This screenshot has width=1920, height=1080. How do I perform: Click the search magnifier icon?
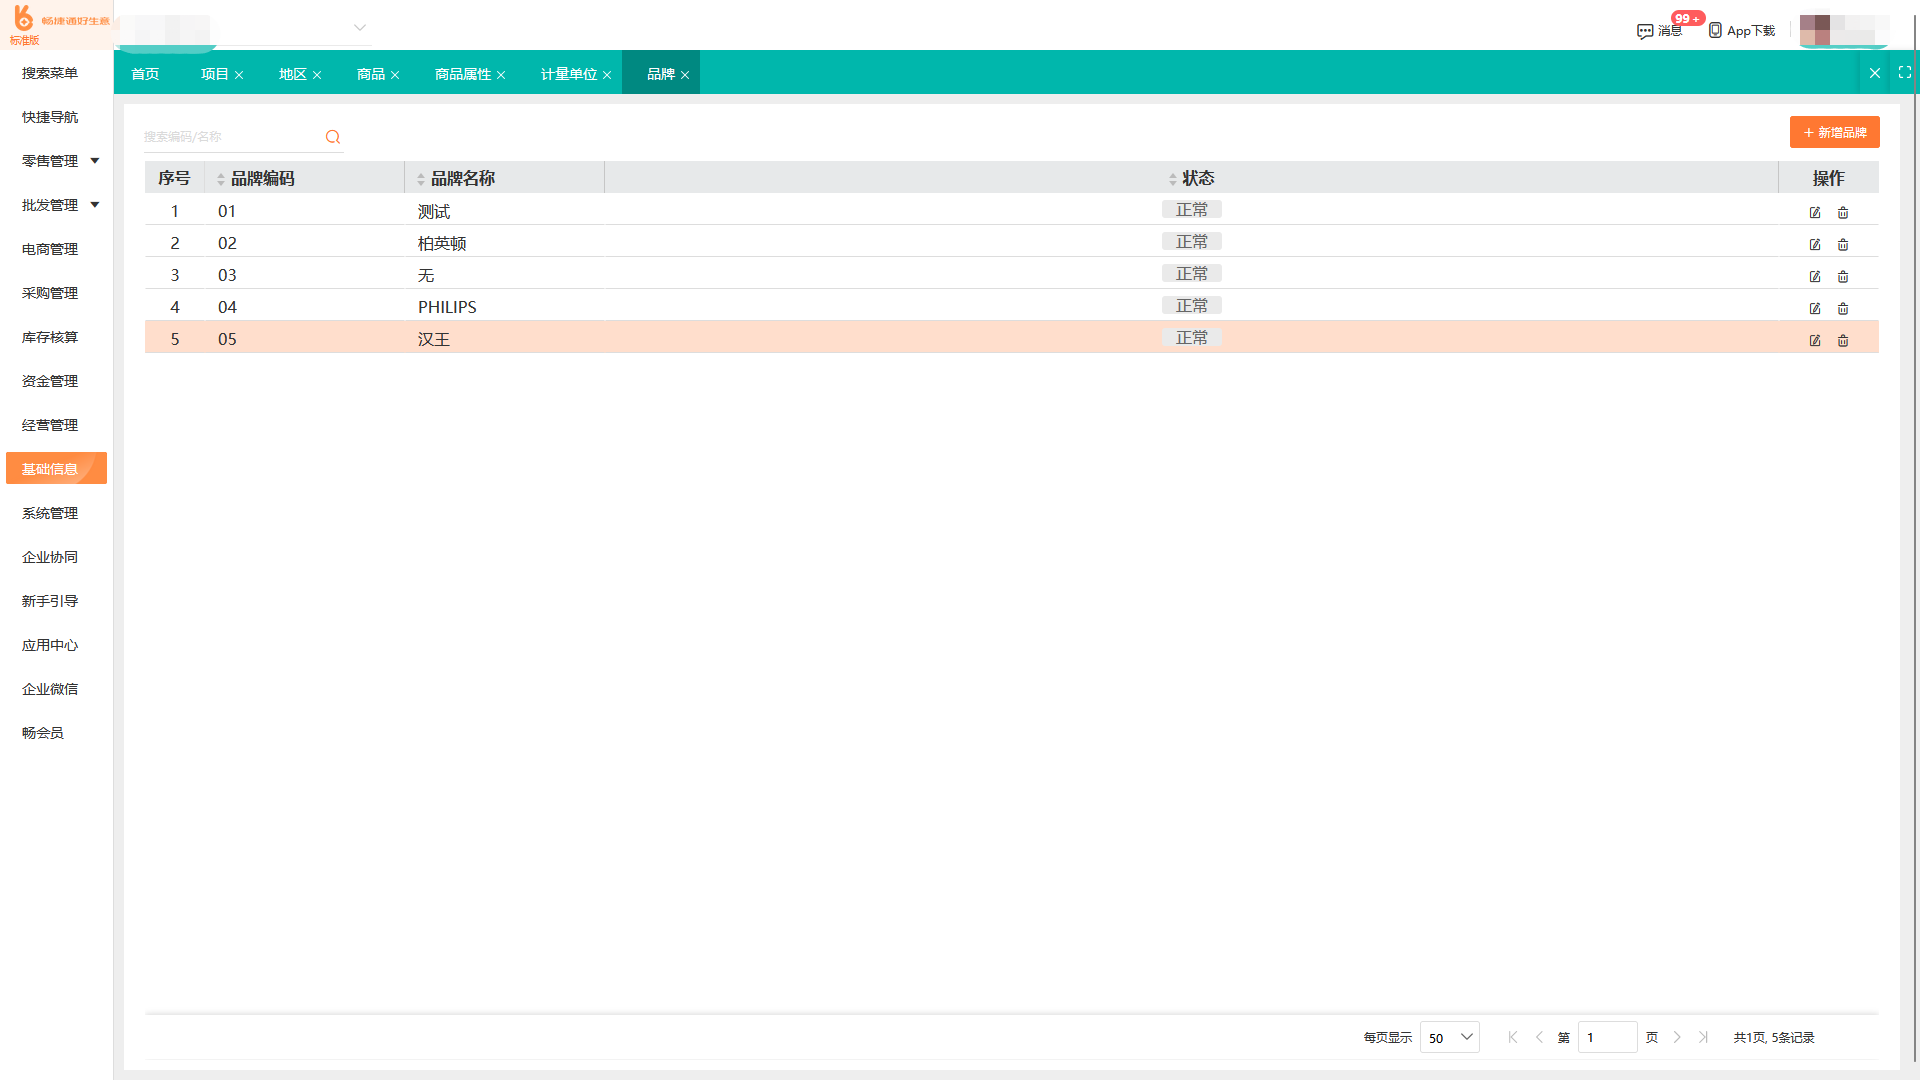[334, 136]
